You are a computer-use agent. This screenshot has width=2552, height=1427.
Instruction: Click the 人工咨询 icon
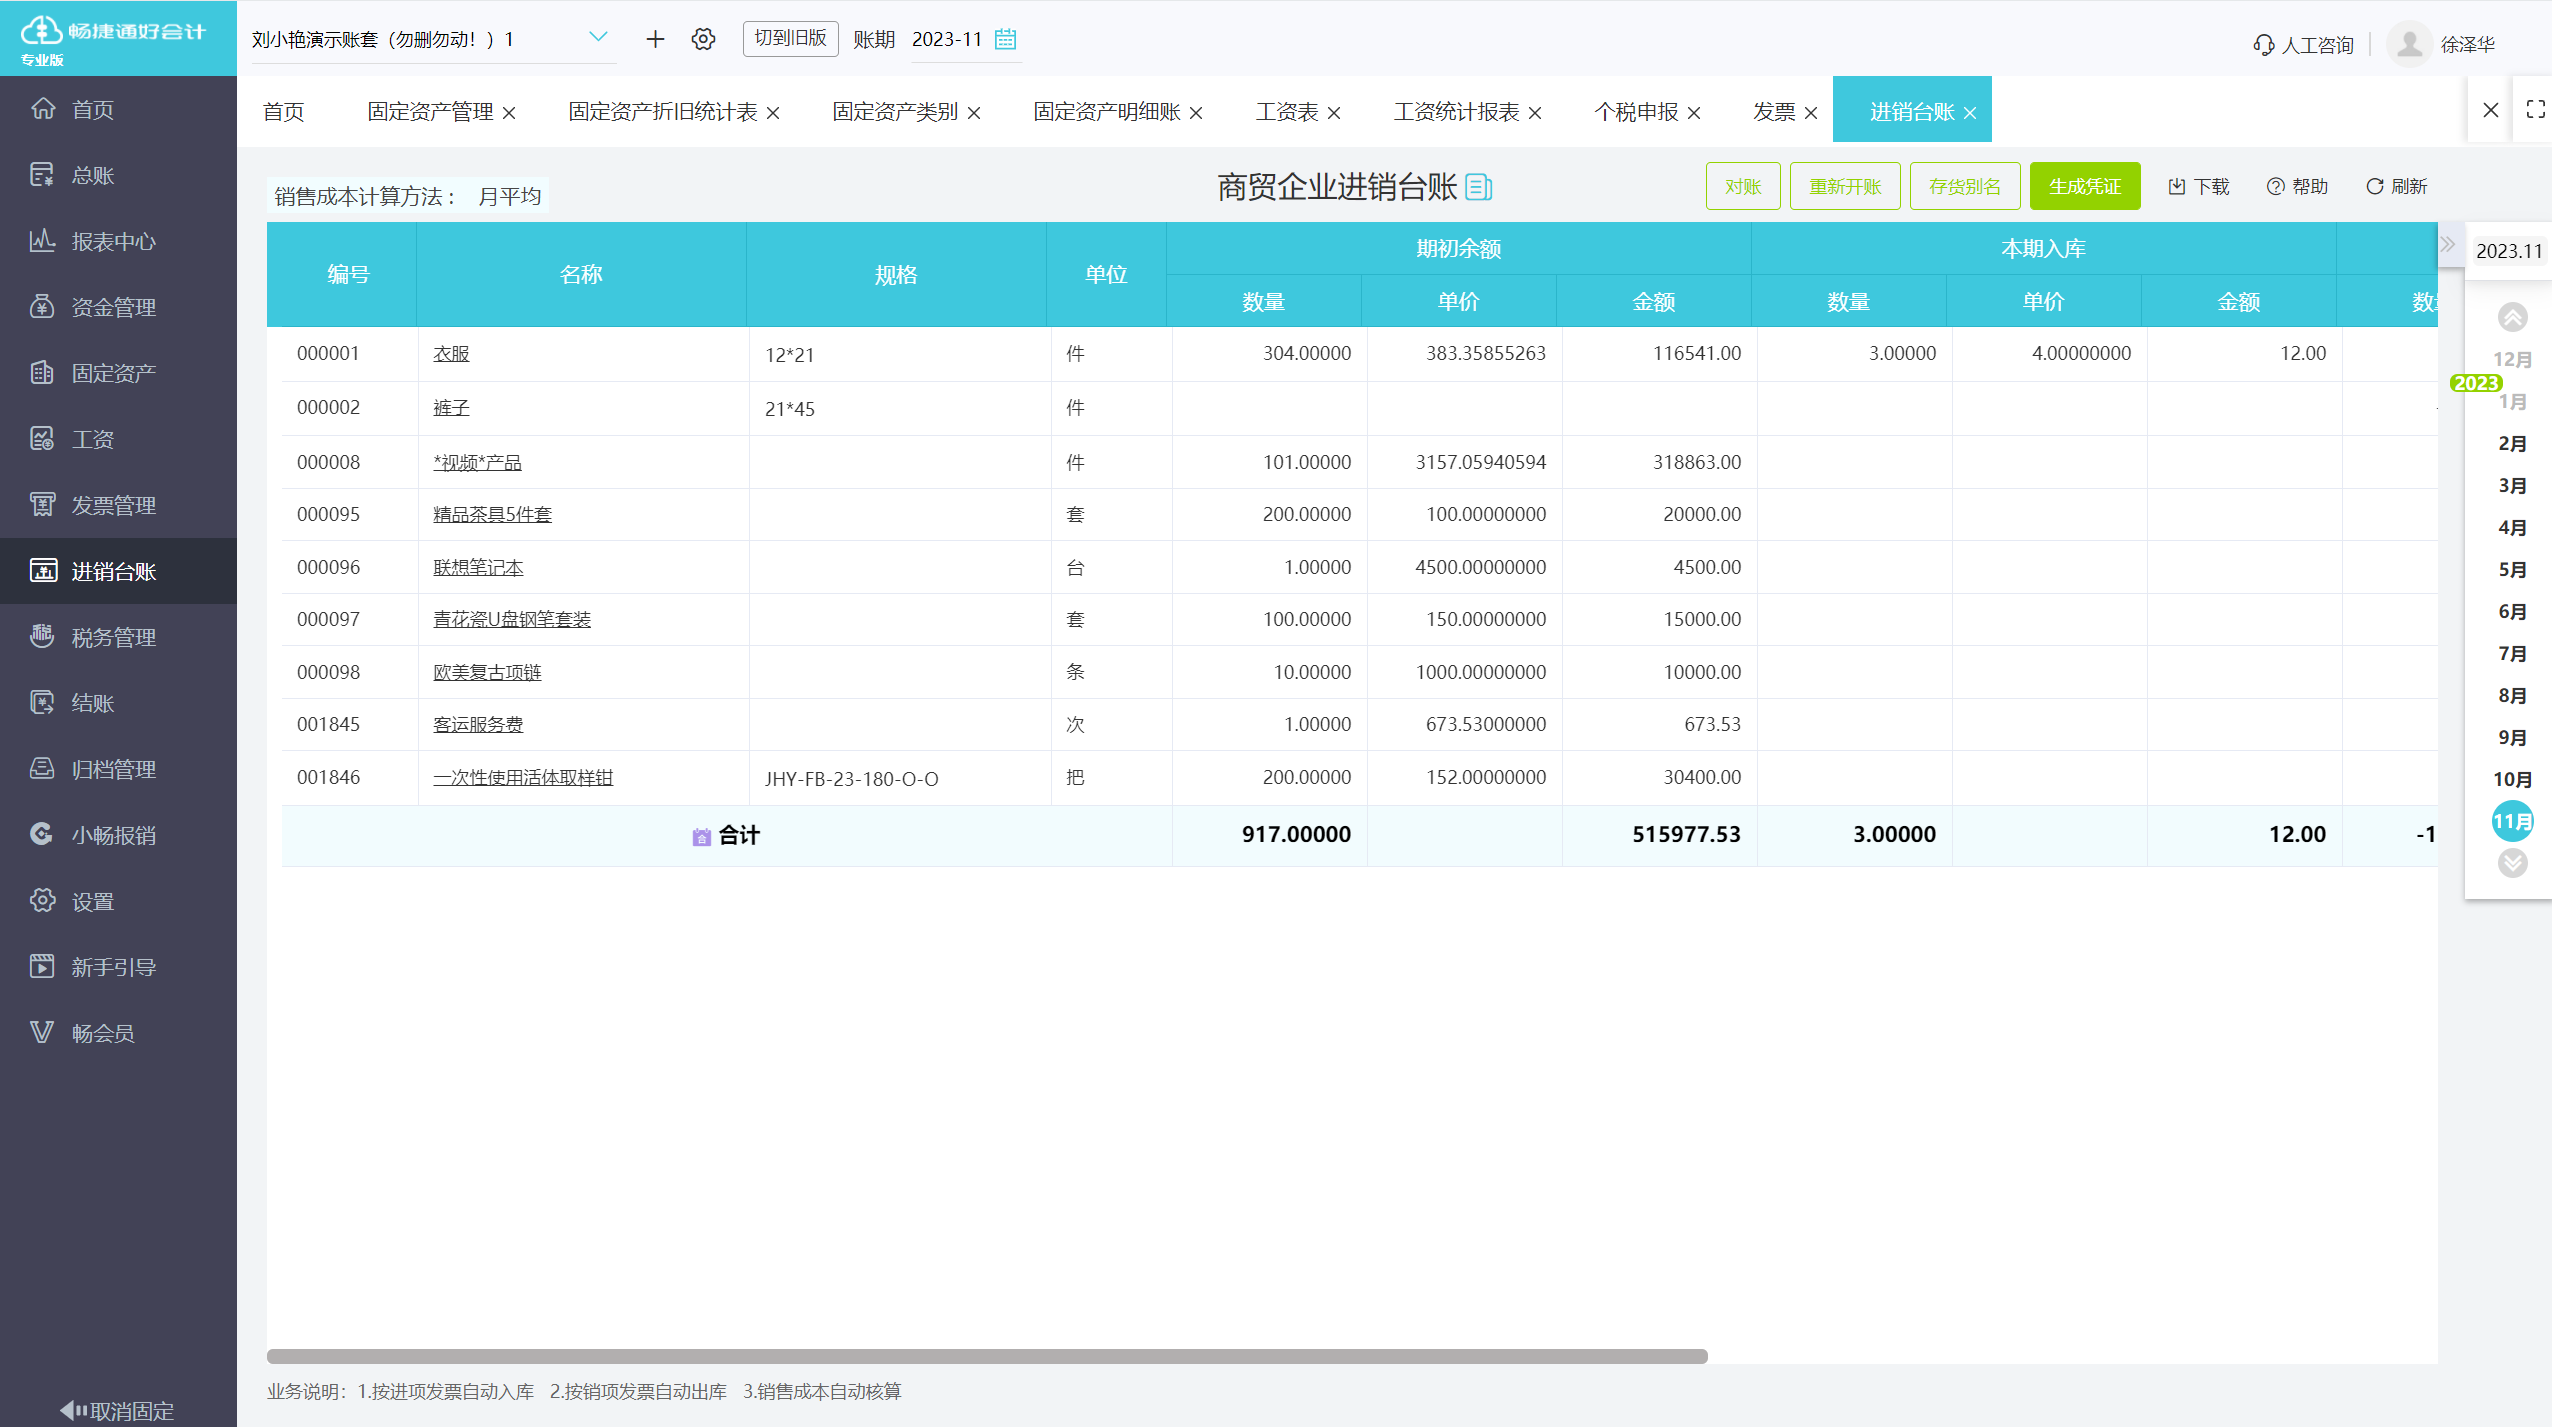coord(2266,44)
